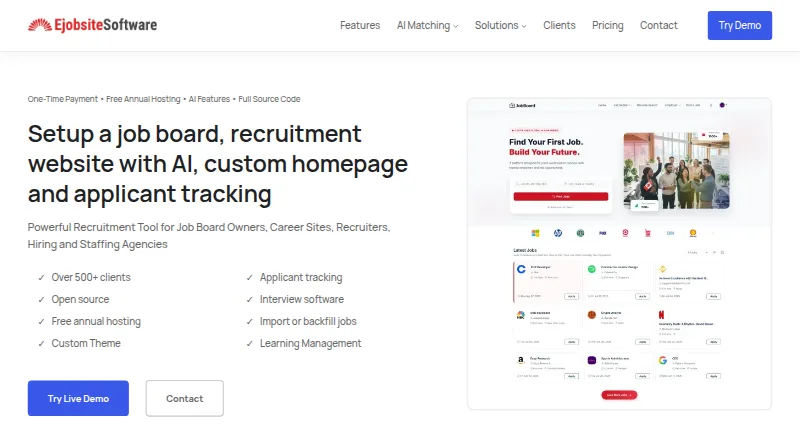Click the outlined Contact button below features

(184, 398)
